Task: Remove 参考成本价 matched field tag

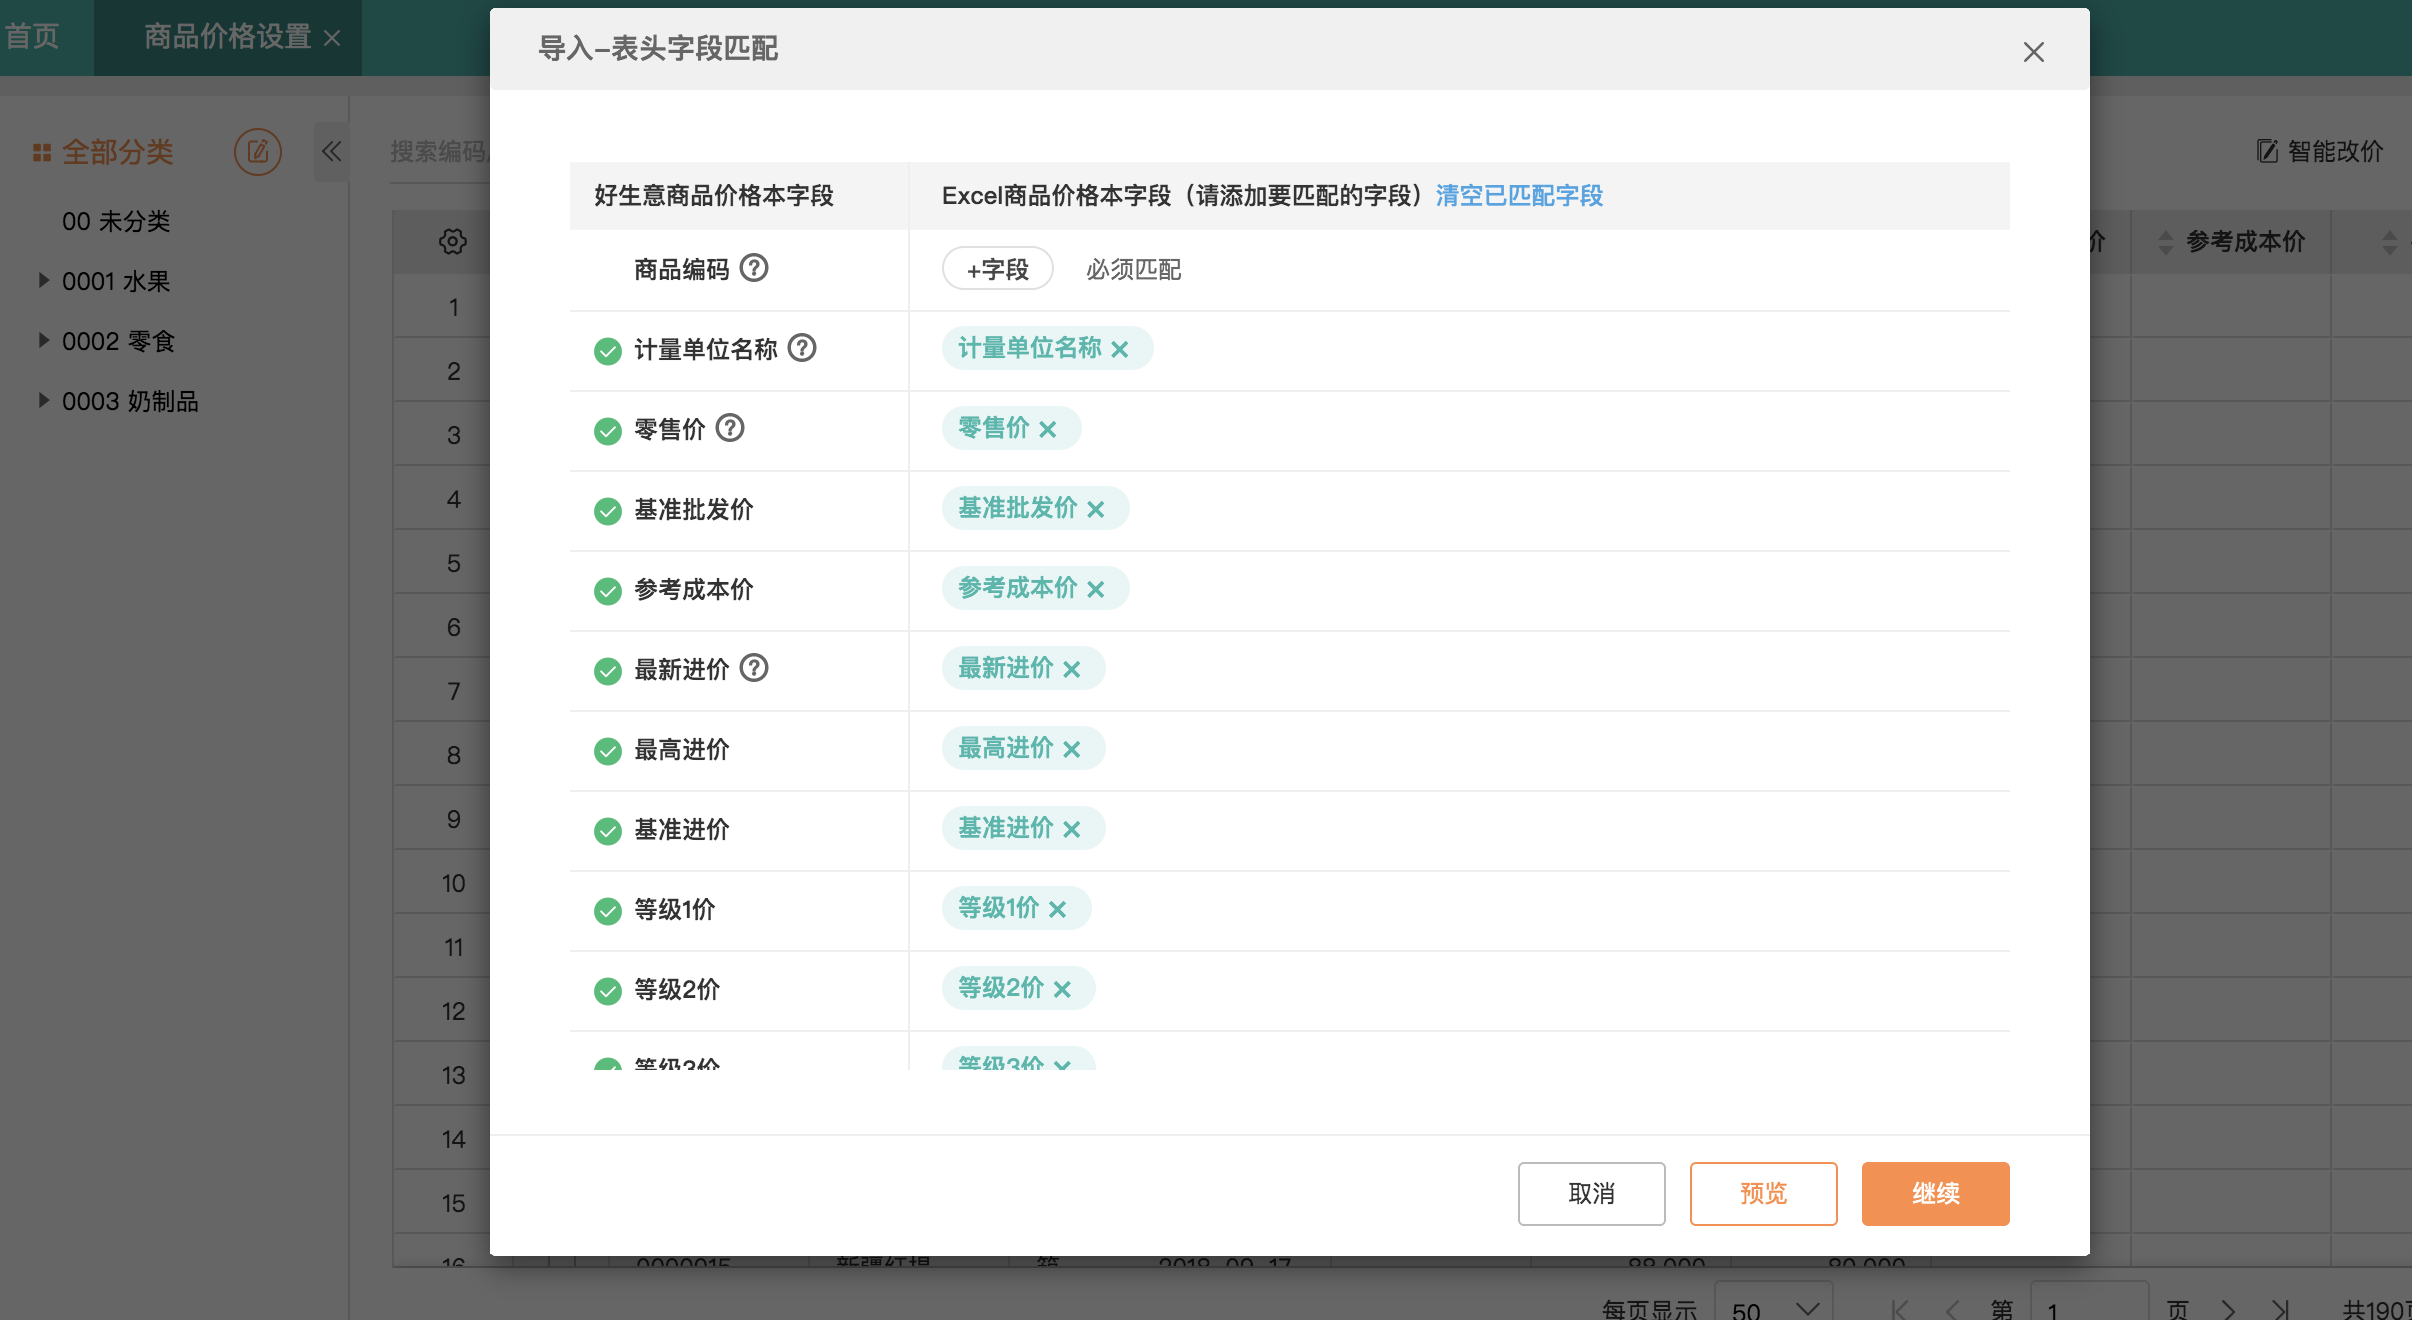Action: pos(1097,590)
